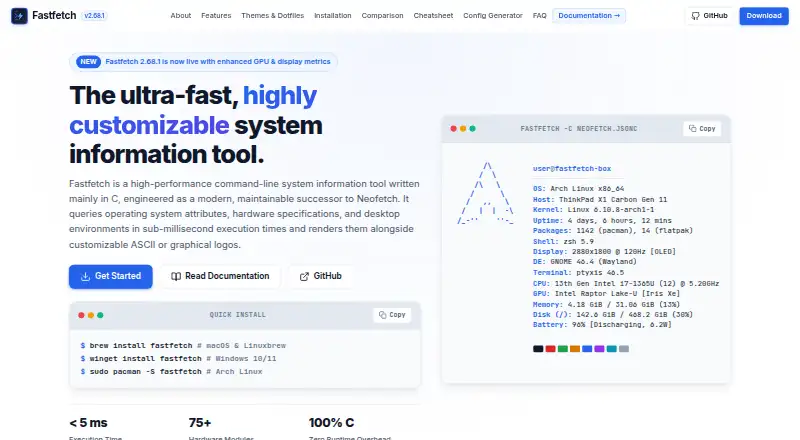Click the winget install fastfetch command line

pyautogui.click(x=178, y=358)
